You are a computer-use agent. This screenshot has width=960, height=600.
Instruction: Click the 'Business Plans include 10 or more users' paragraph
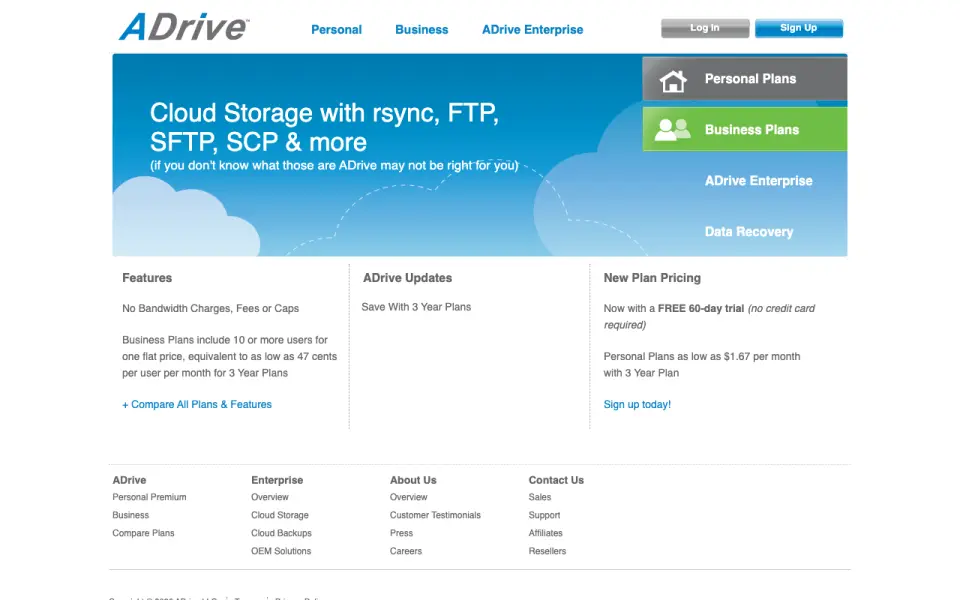coord(230,356)
